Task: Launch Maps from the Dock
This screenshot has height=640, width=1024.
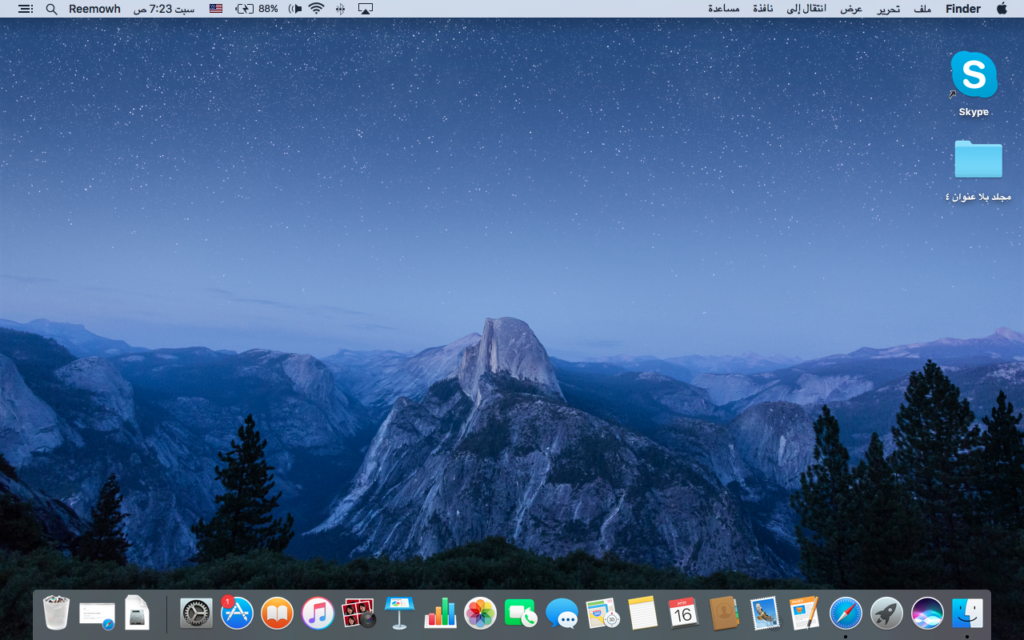Action: [x=602, y=613]
